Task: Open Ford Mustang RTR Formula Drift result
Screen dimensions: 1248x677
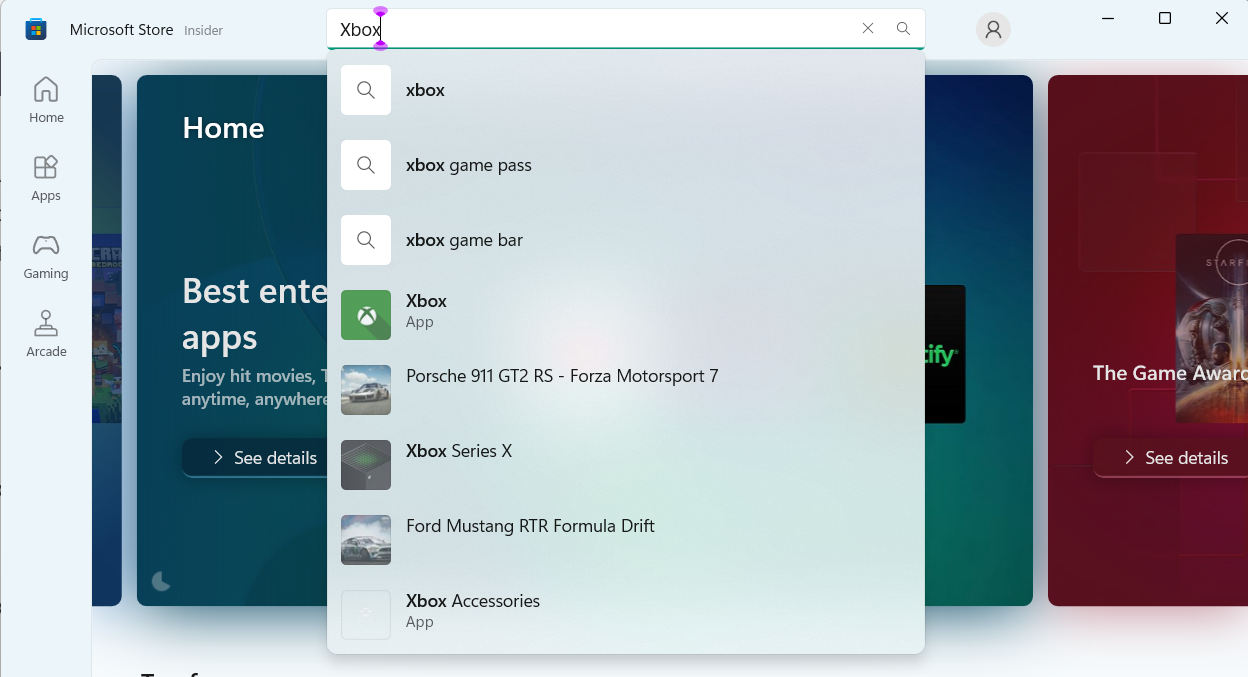Action: point(626,540)
